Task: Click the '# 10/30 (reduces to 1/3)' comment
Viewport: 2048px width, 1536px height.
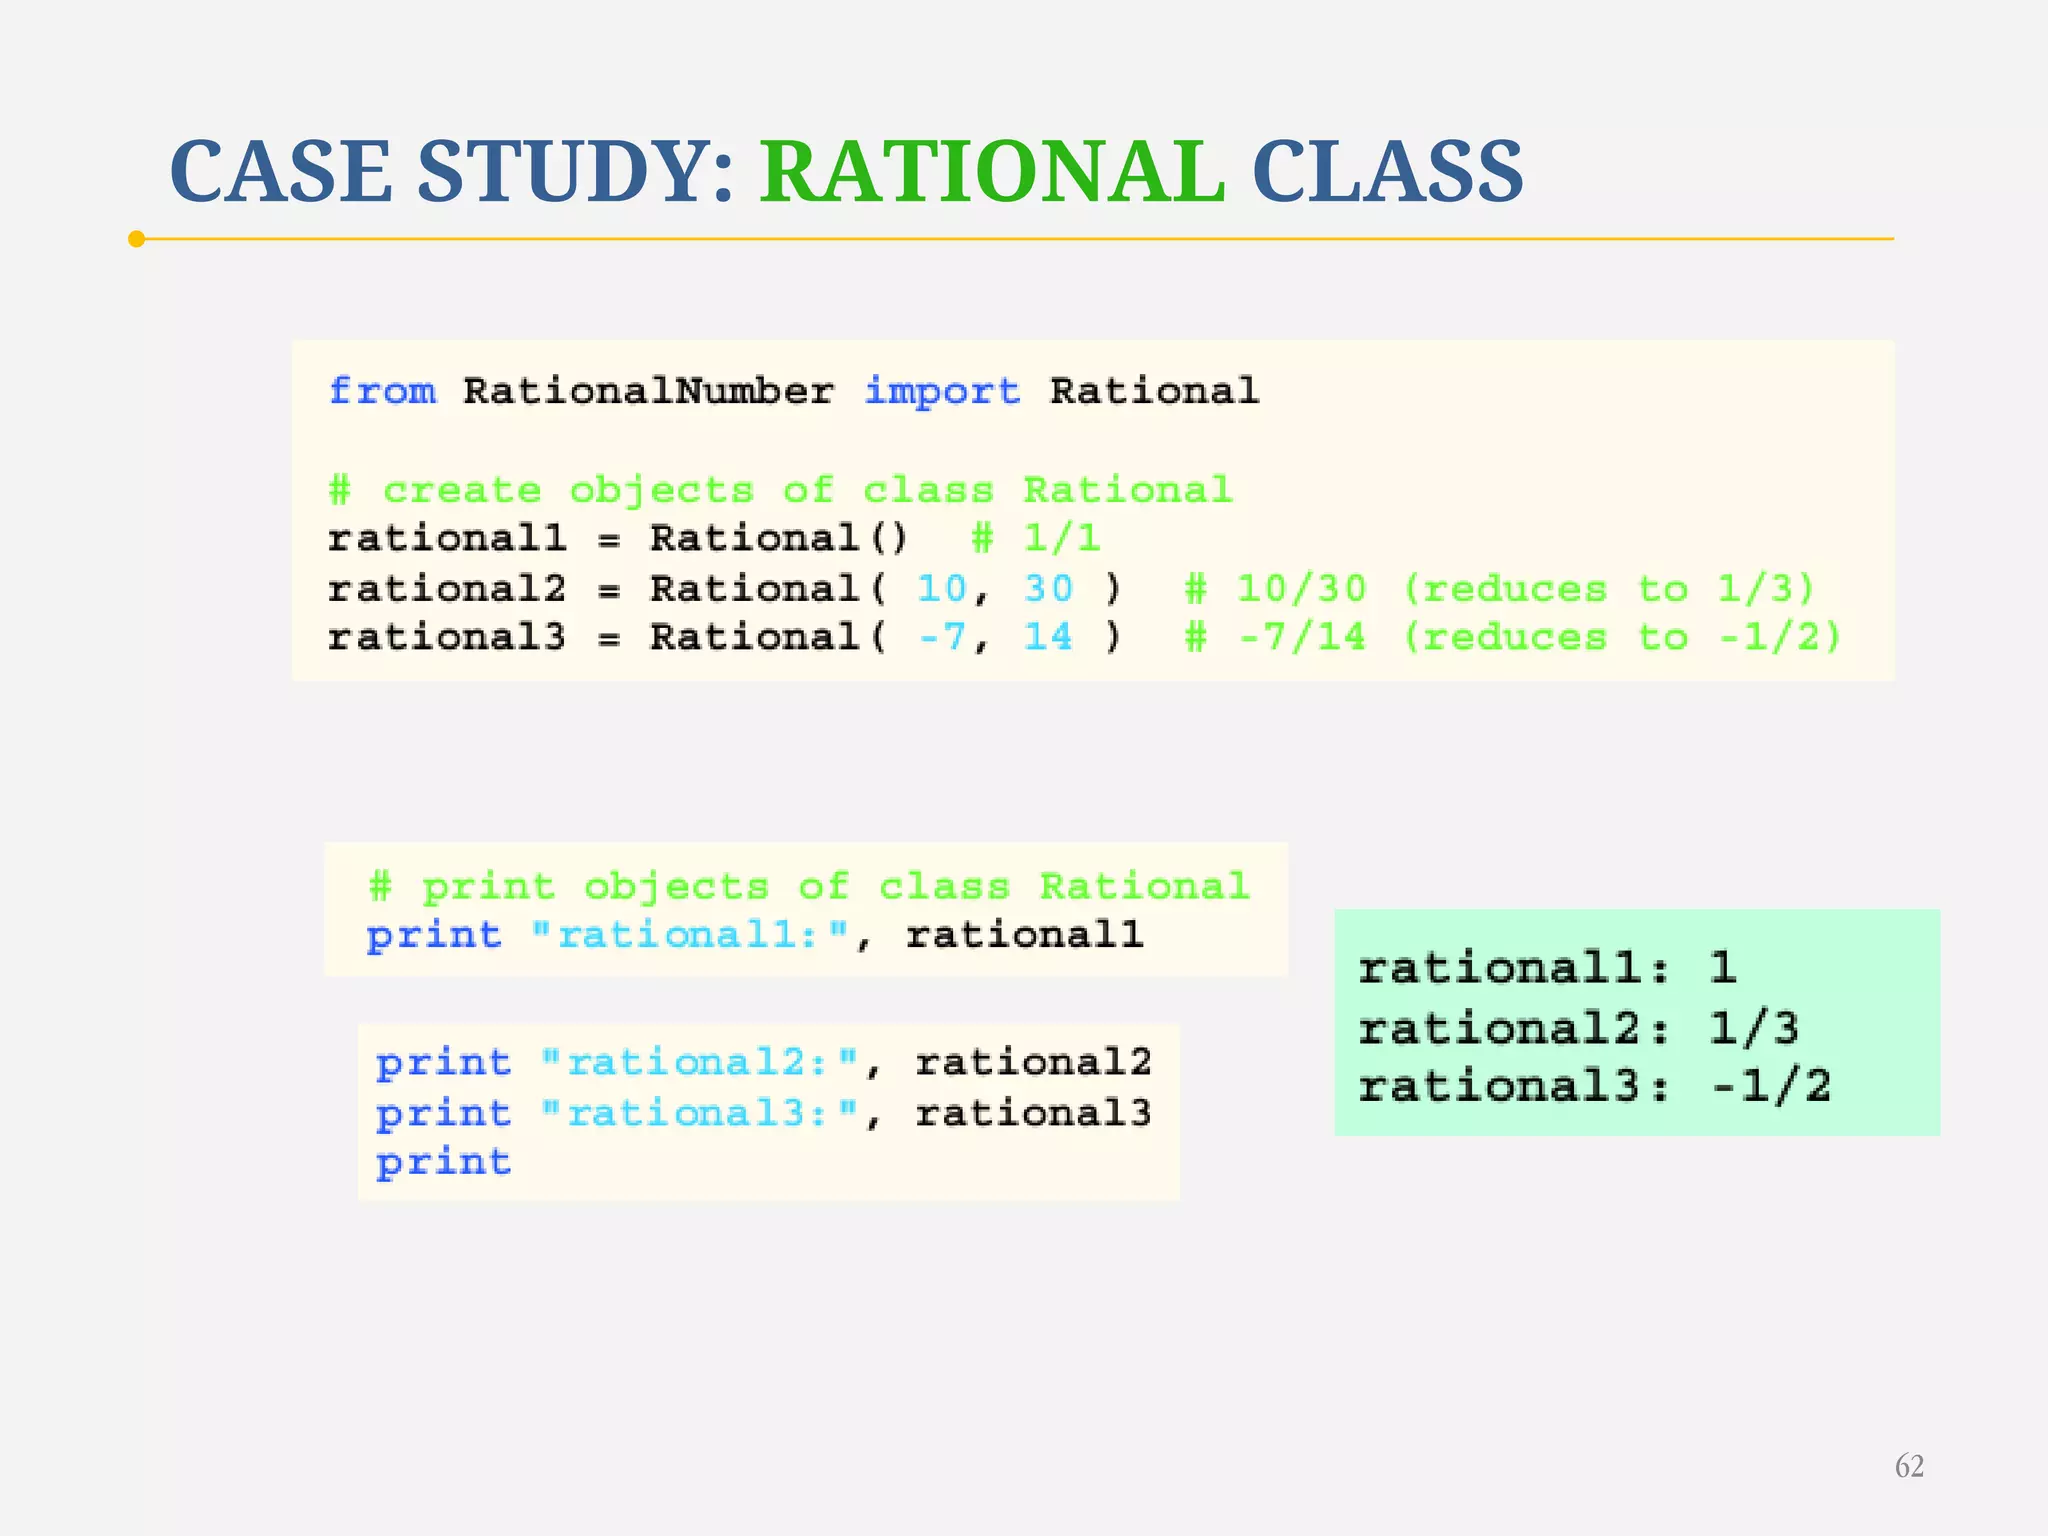Action: tap(1499, 588)
